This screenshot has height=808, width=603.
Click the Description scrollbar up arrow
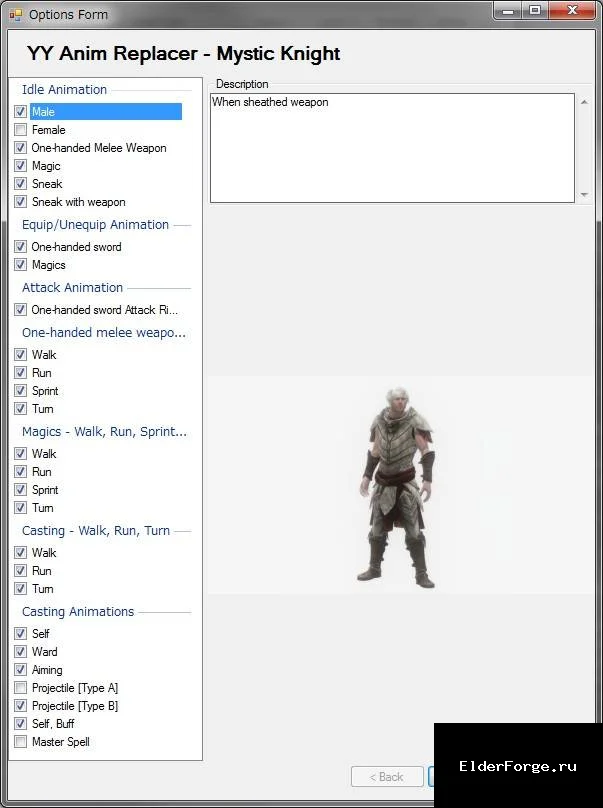point(584,101)
